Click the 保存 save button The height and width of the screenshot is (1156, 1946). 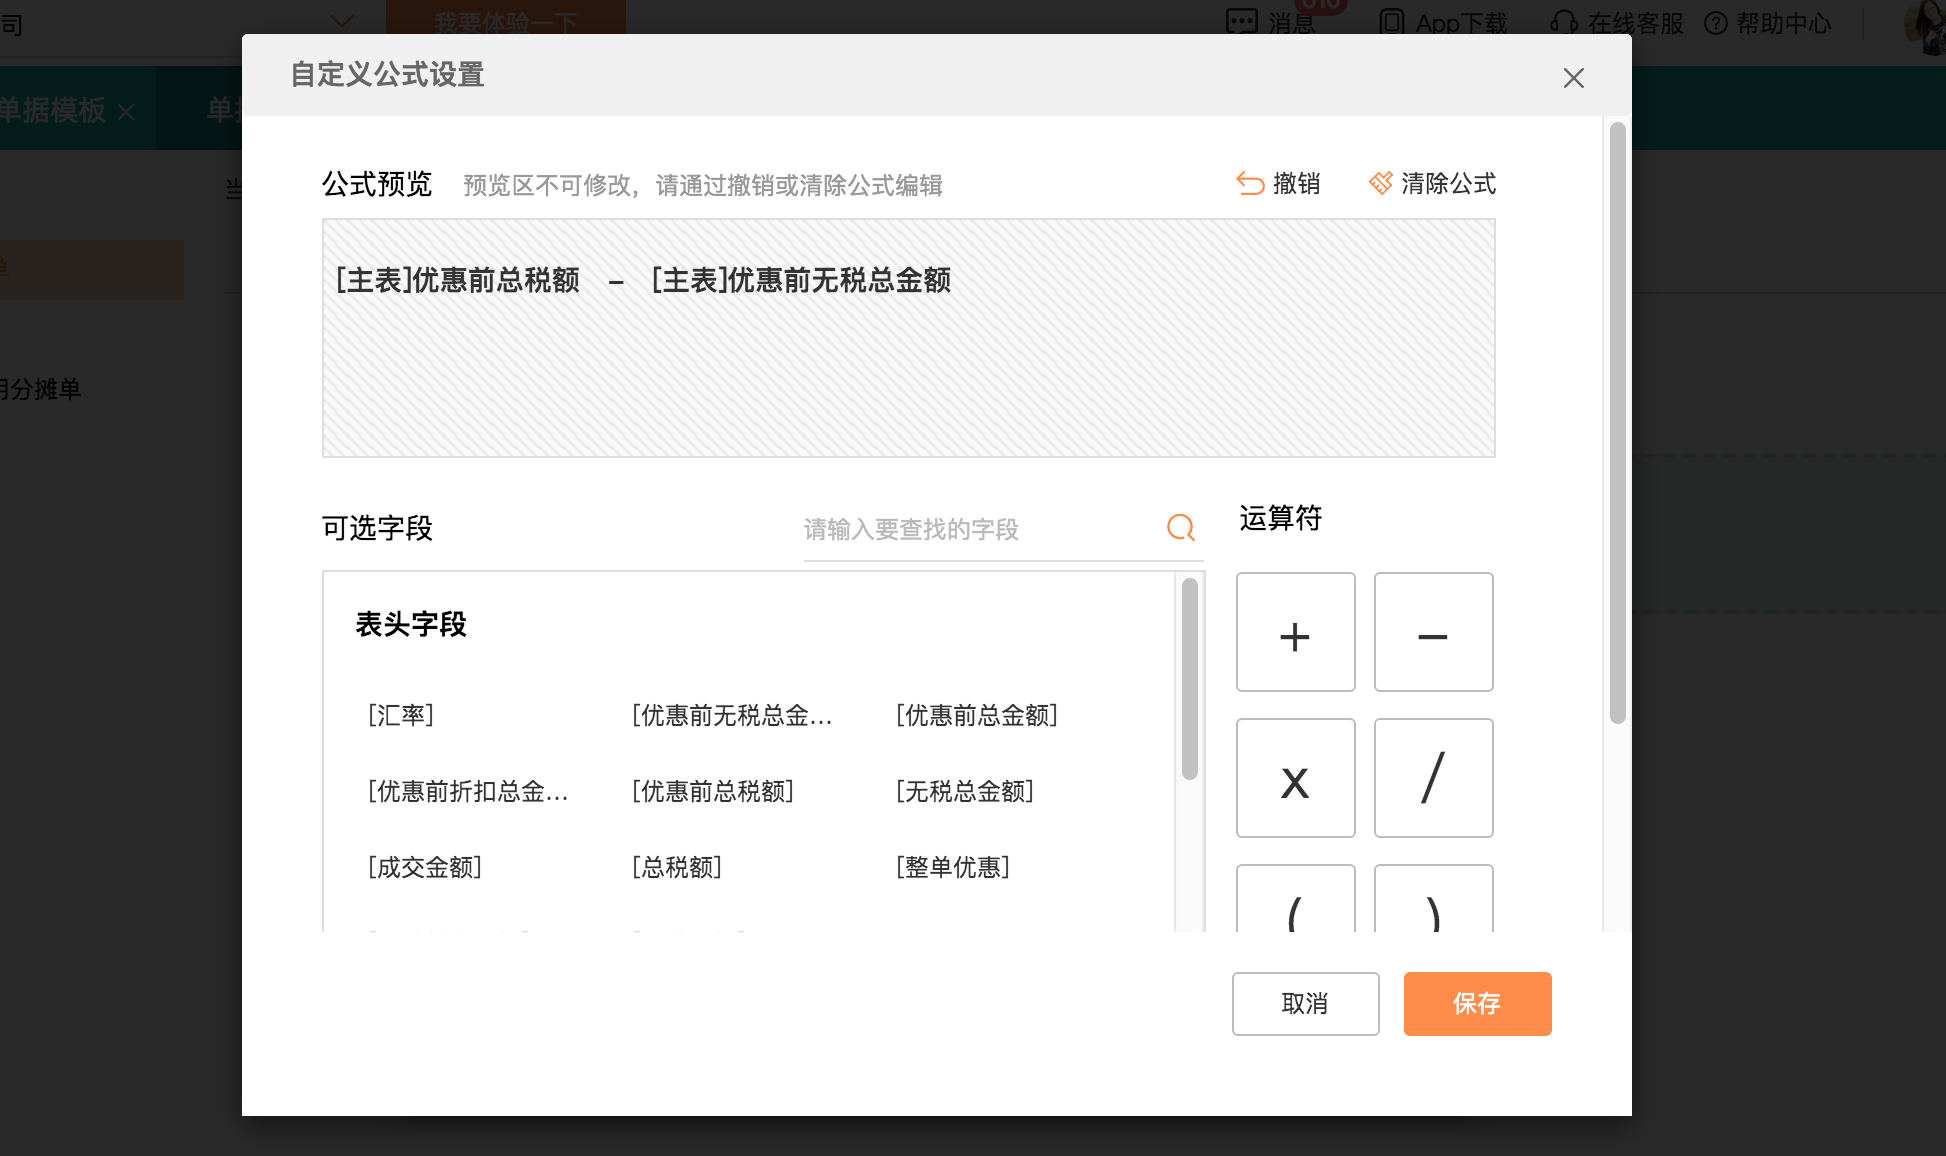coord(1477,1003)
